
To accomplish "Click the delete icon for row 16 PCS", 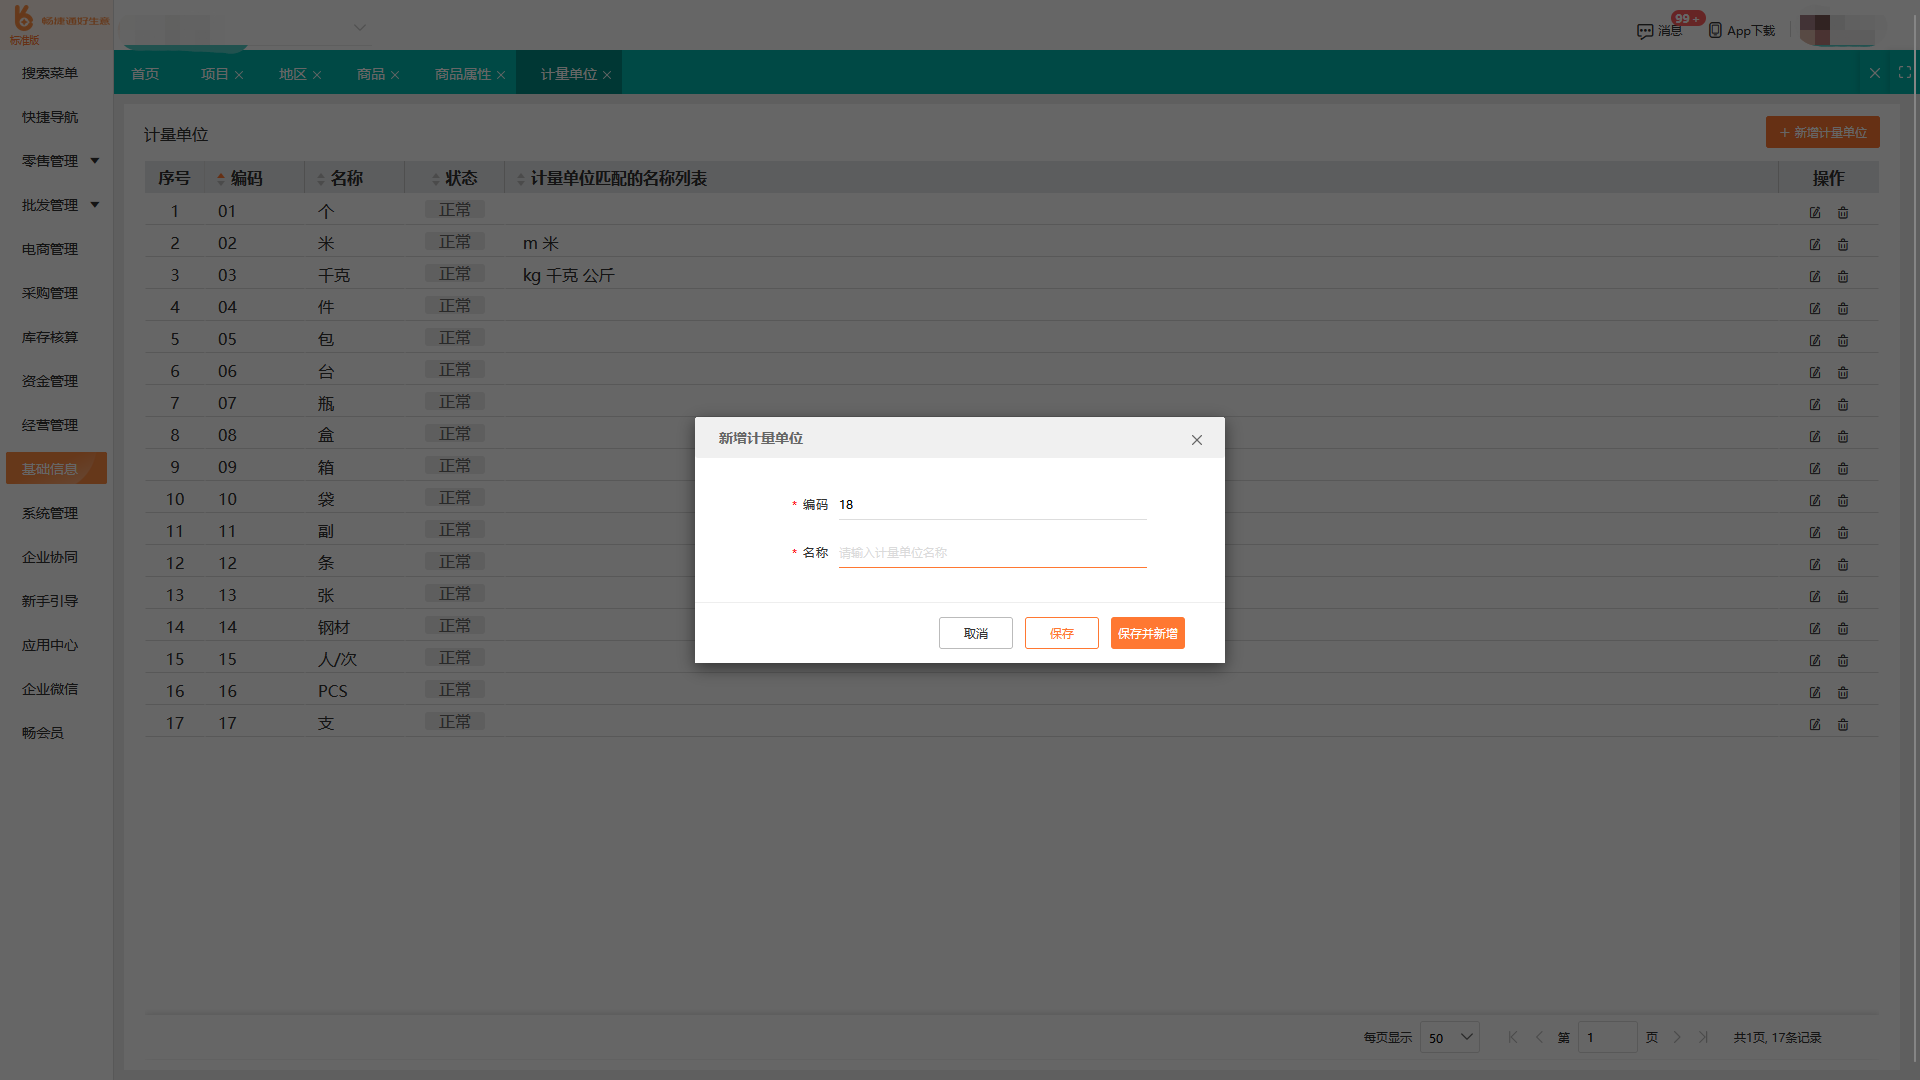I will coord(1844,691).
